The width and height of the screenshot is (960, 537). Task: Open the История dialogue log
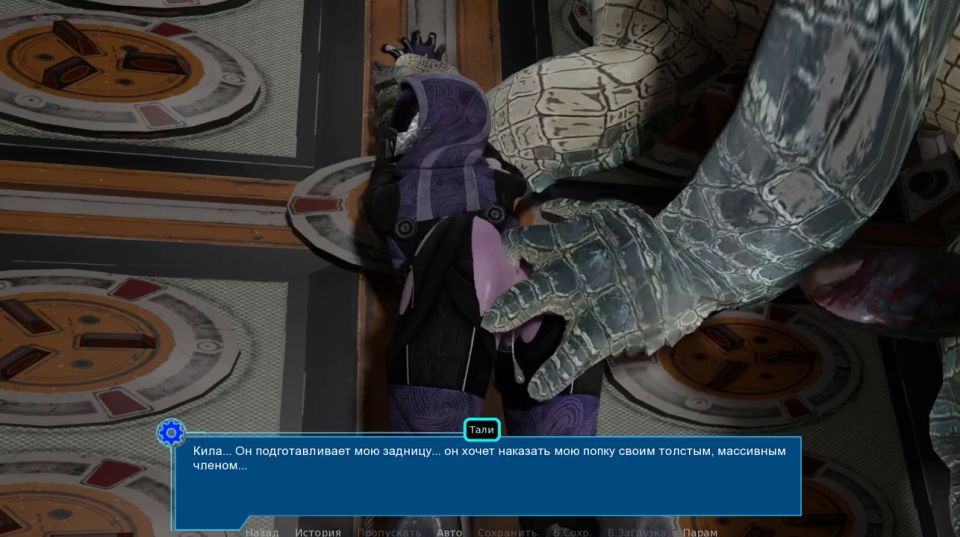click(x=318, y=532)
